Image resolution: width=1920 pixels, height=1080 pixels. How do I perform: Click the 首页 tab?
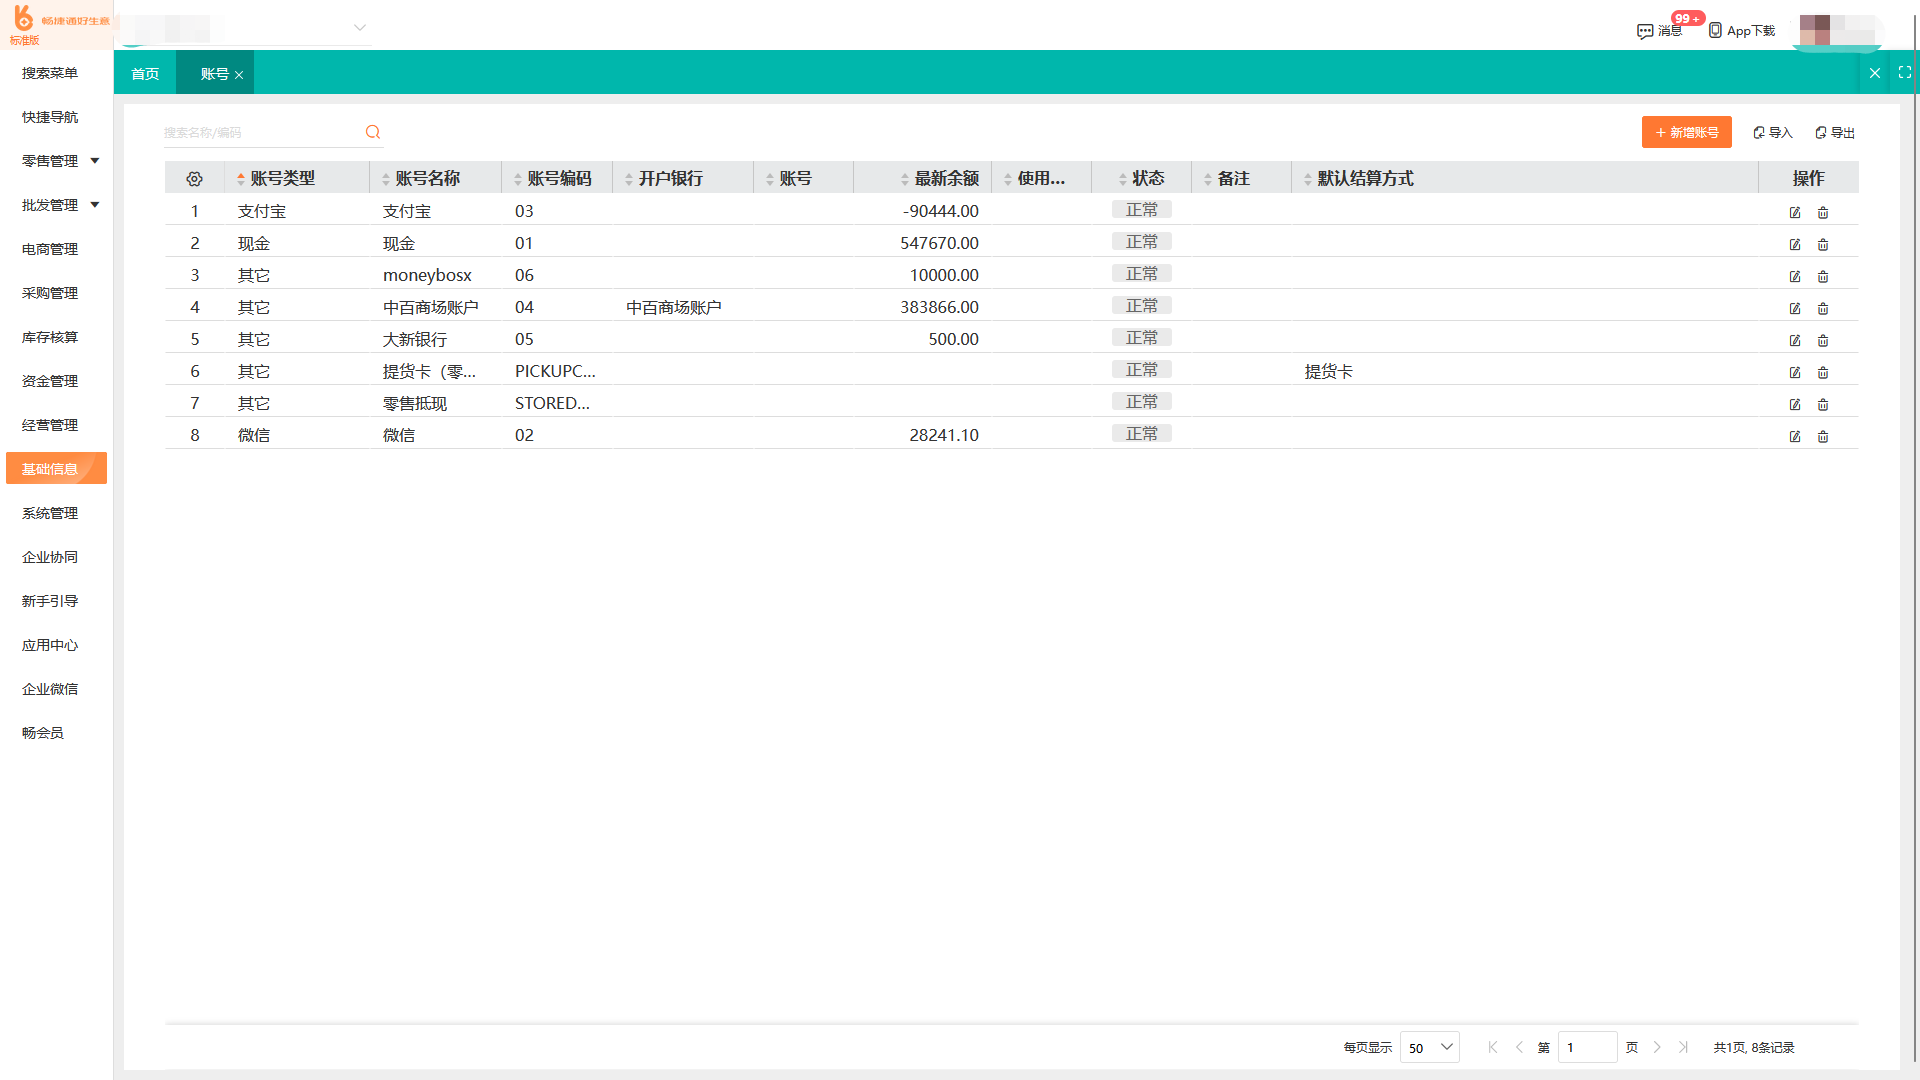[145, 73]
